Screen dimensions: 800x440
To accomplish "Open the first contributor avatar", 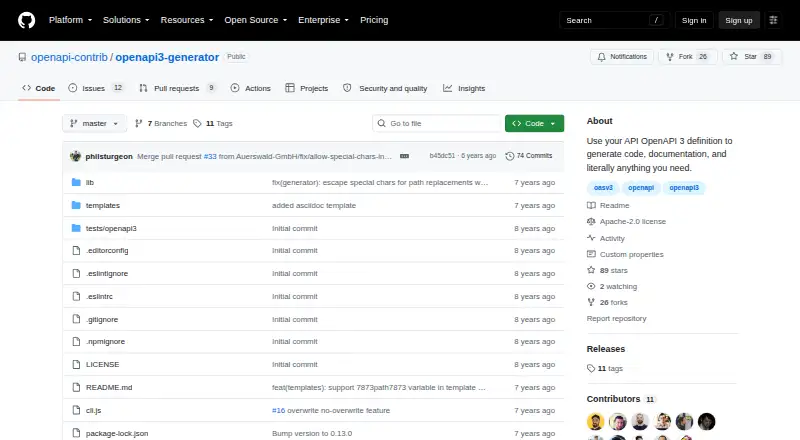I will click(595, 422).
